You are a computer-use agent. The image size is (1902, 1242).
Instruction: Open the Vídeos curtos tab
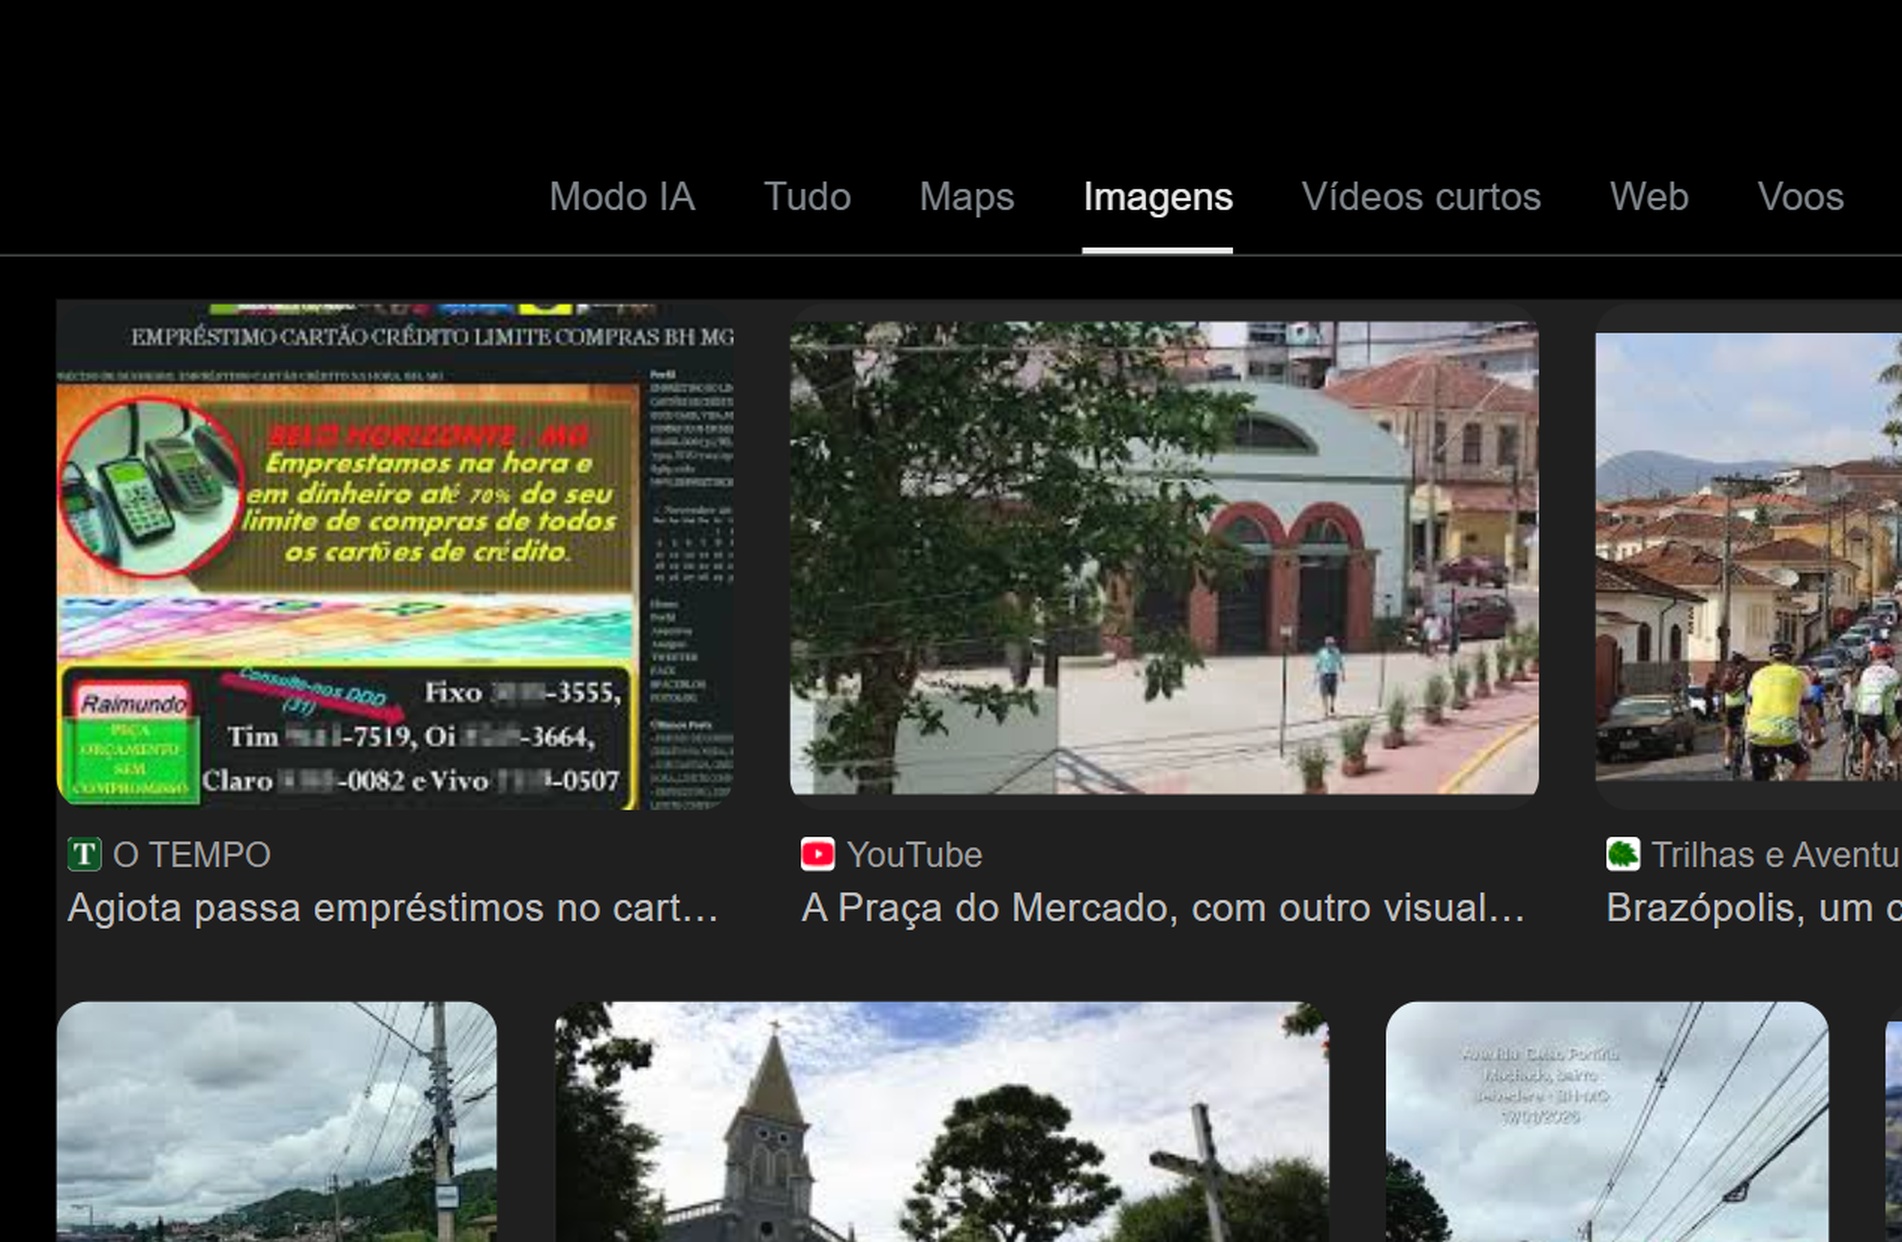coord(1420,197)
